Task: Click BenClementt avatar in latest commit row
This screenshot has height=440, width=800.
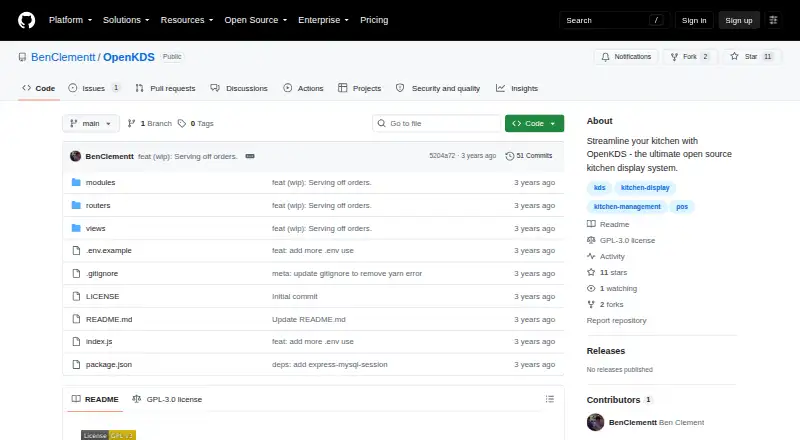Action: [x=76, y=156]
